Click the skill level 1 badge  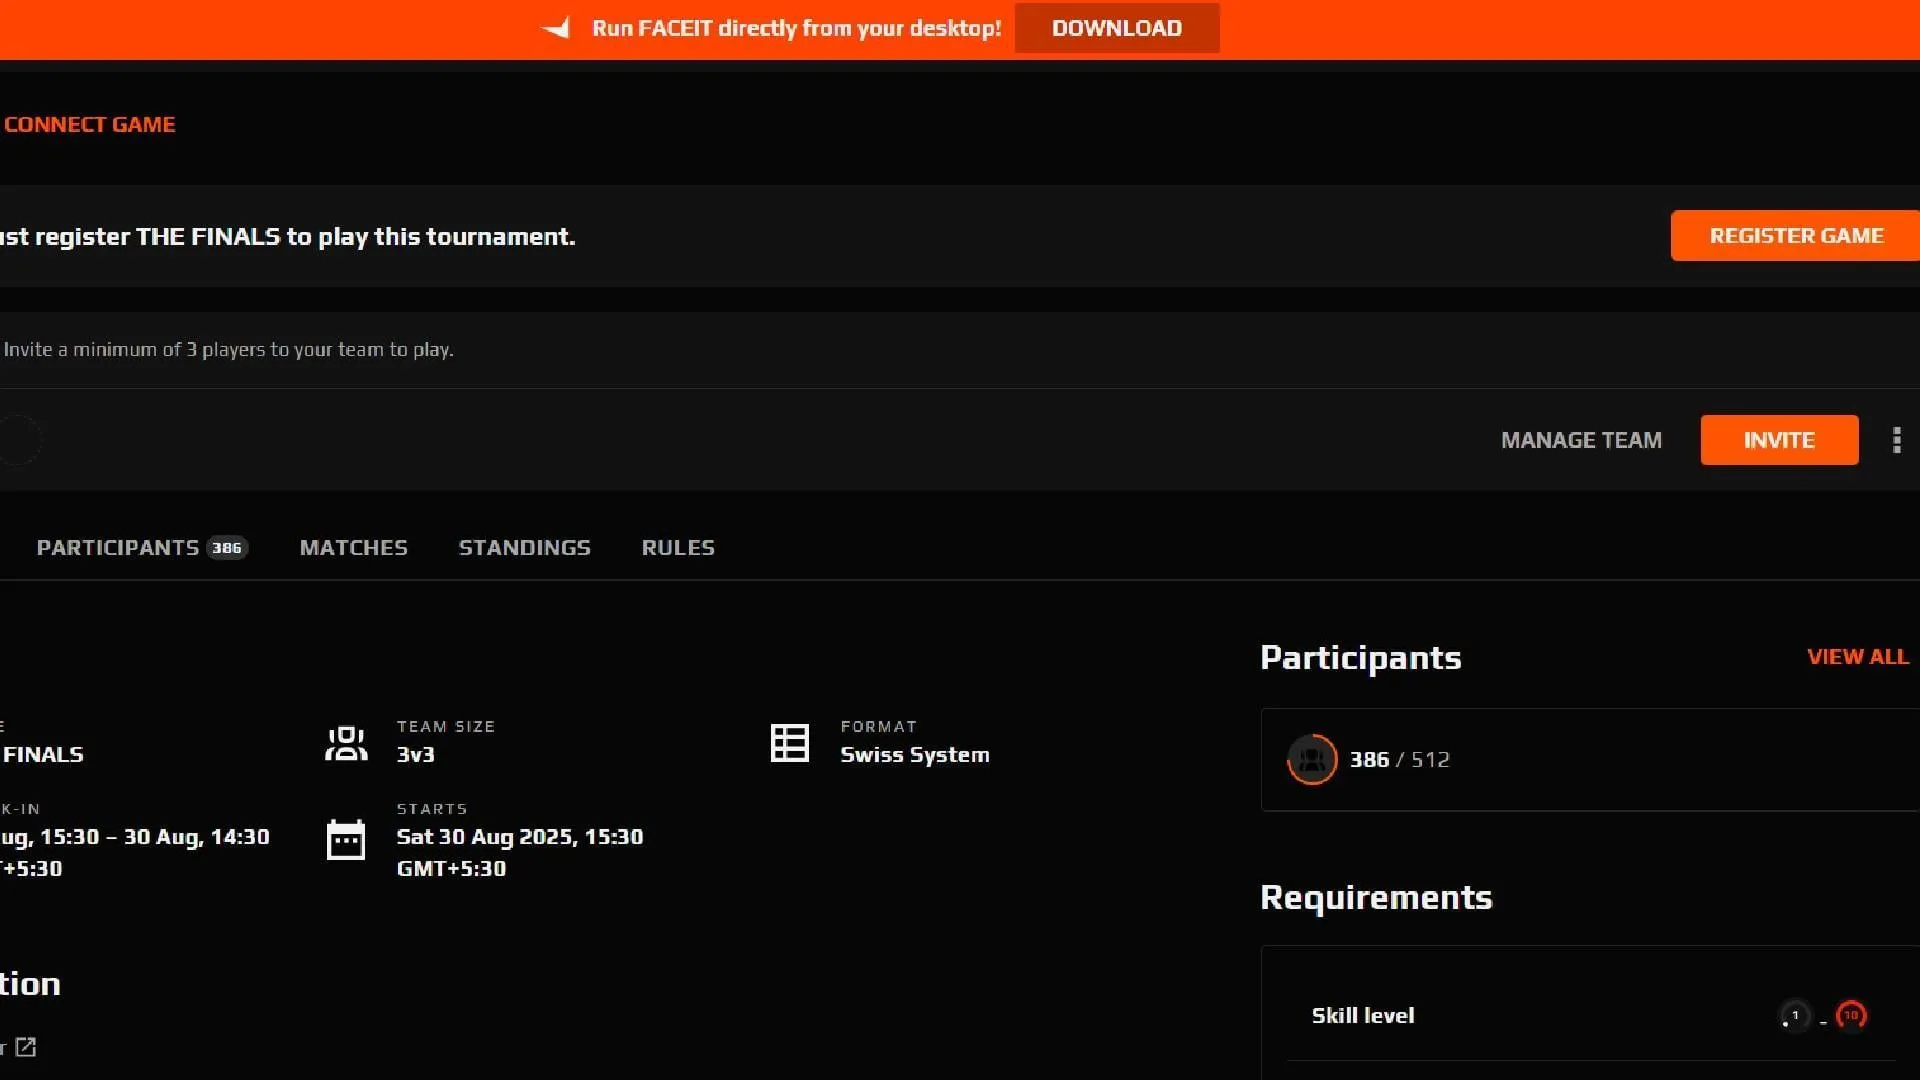tap(1795, 1016)
